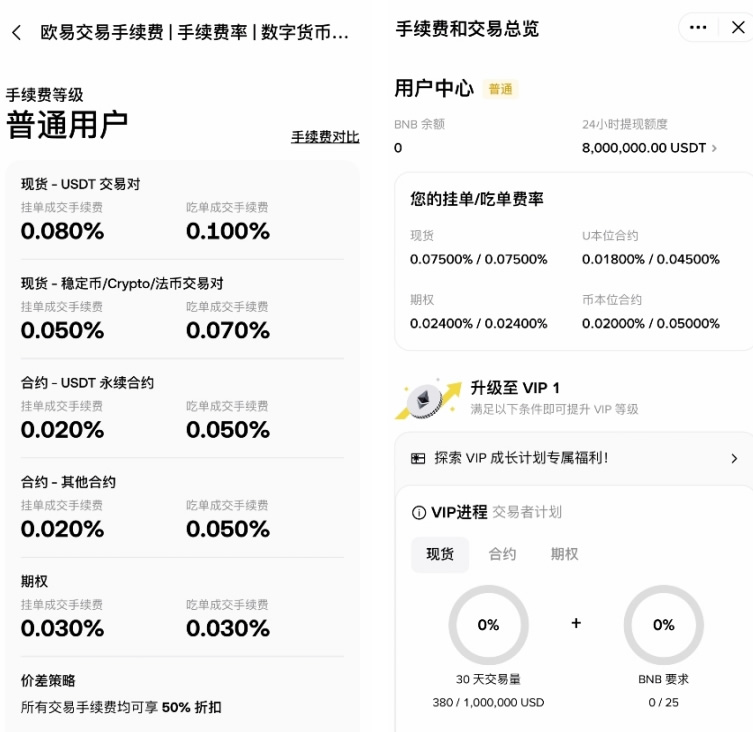Click the VIP benefits card icon

(x=418, y=458)
